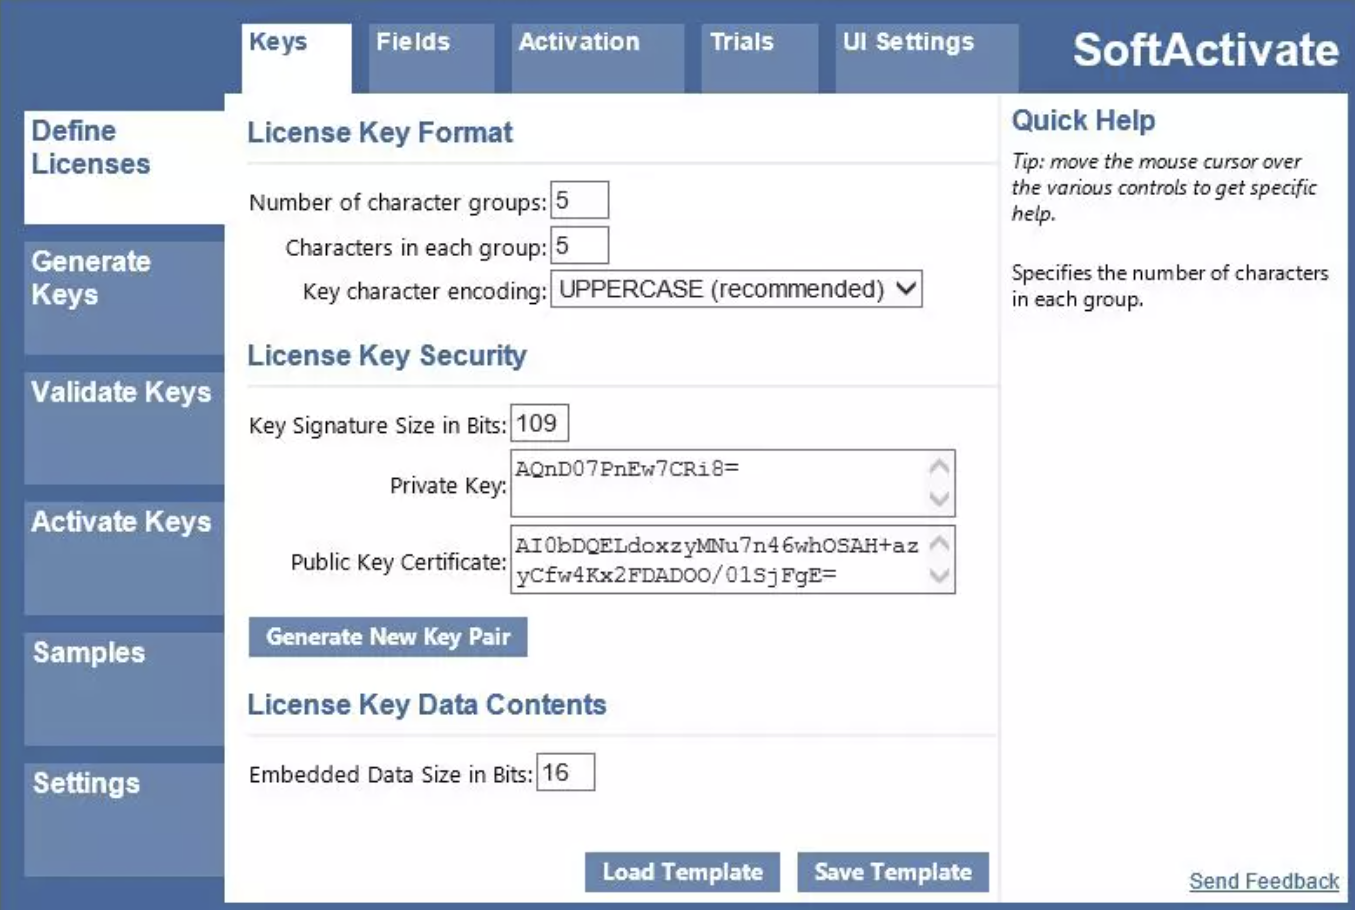Select Define Licenses in the sidebar
The height and width of the screenshot is (910, 1355).
pyautogui.click(x=91, y=148)
